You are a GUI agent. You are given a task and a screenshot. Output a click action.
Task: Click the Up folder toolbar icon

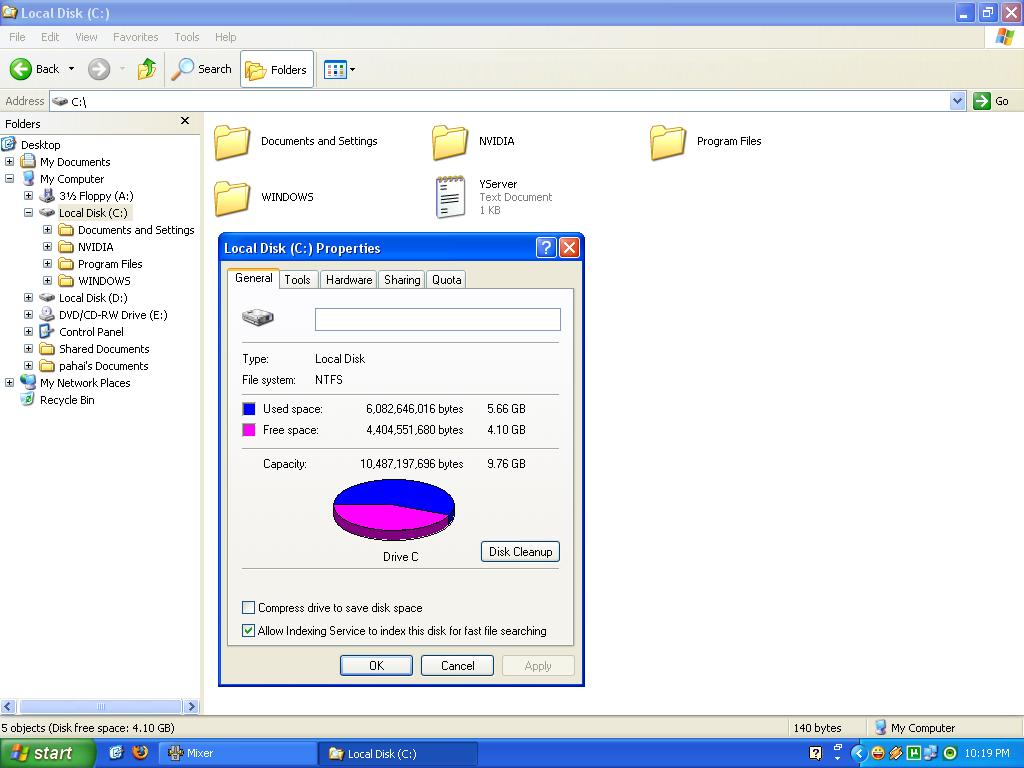(x=147, y=69)
